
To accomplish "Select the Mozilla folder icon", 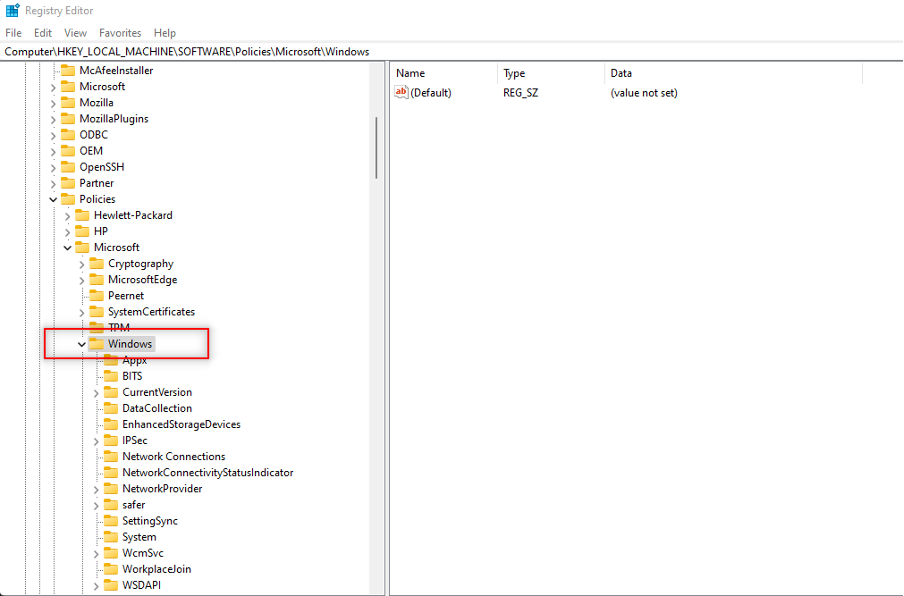I will (68, 103).
